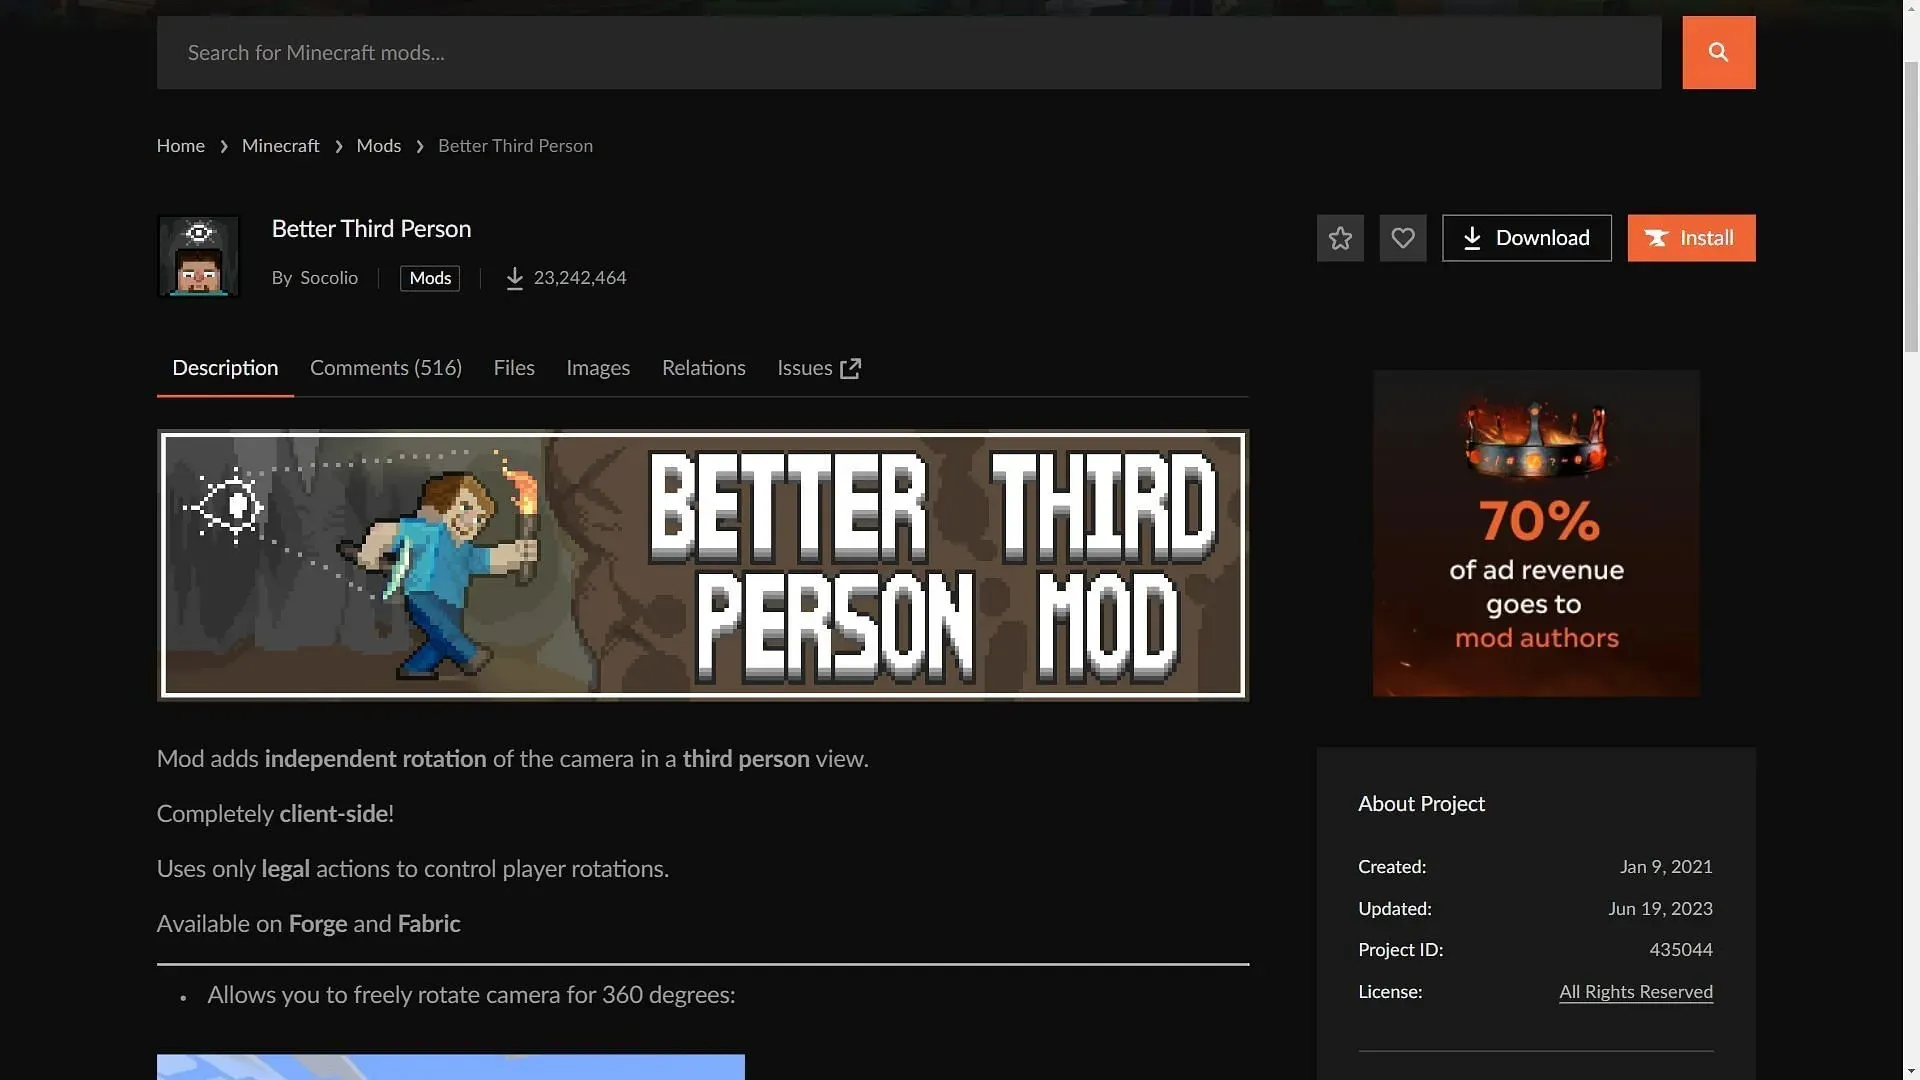Click the star/favorite icon to bookmark
This screenshot has width=1920, height=1080.
click(x=1340, y=237)
